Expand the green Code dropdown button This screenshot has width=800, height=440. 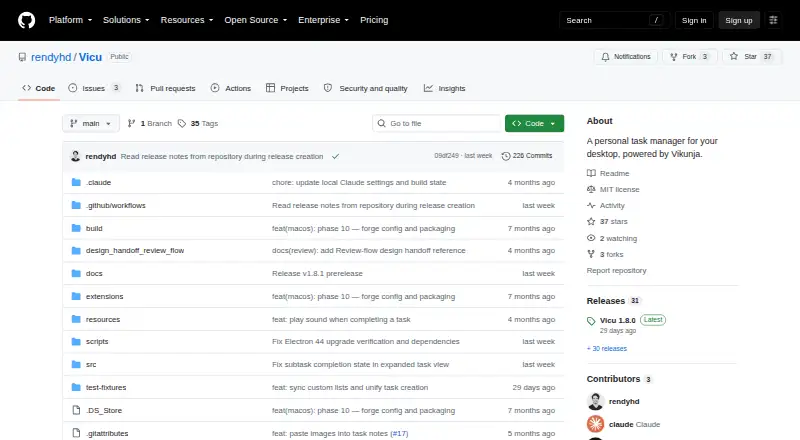(x=534, y=124)
